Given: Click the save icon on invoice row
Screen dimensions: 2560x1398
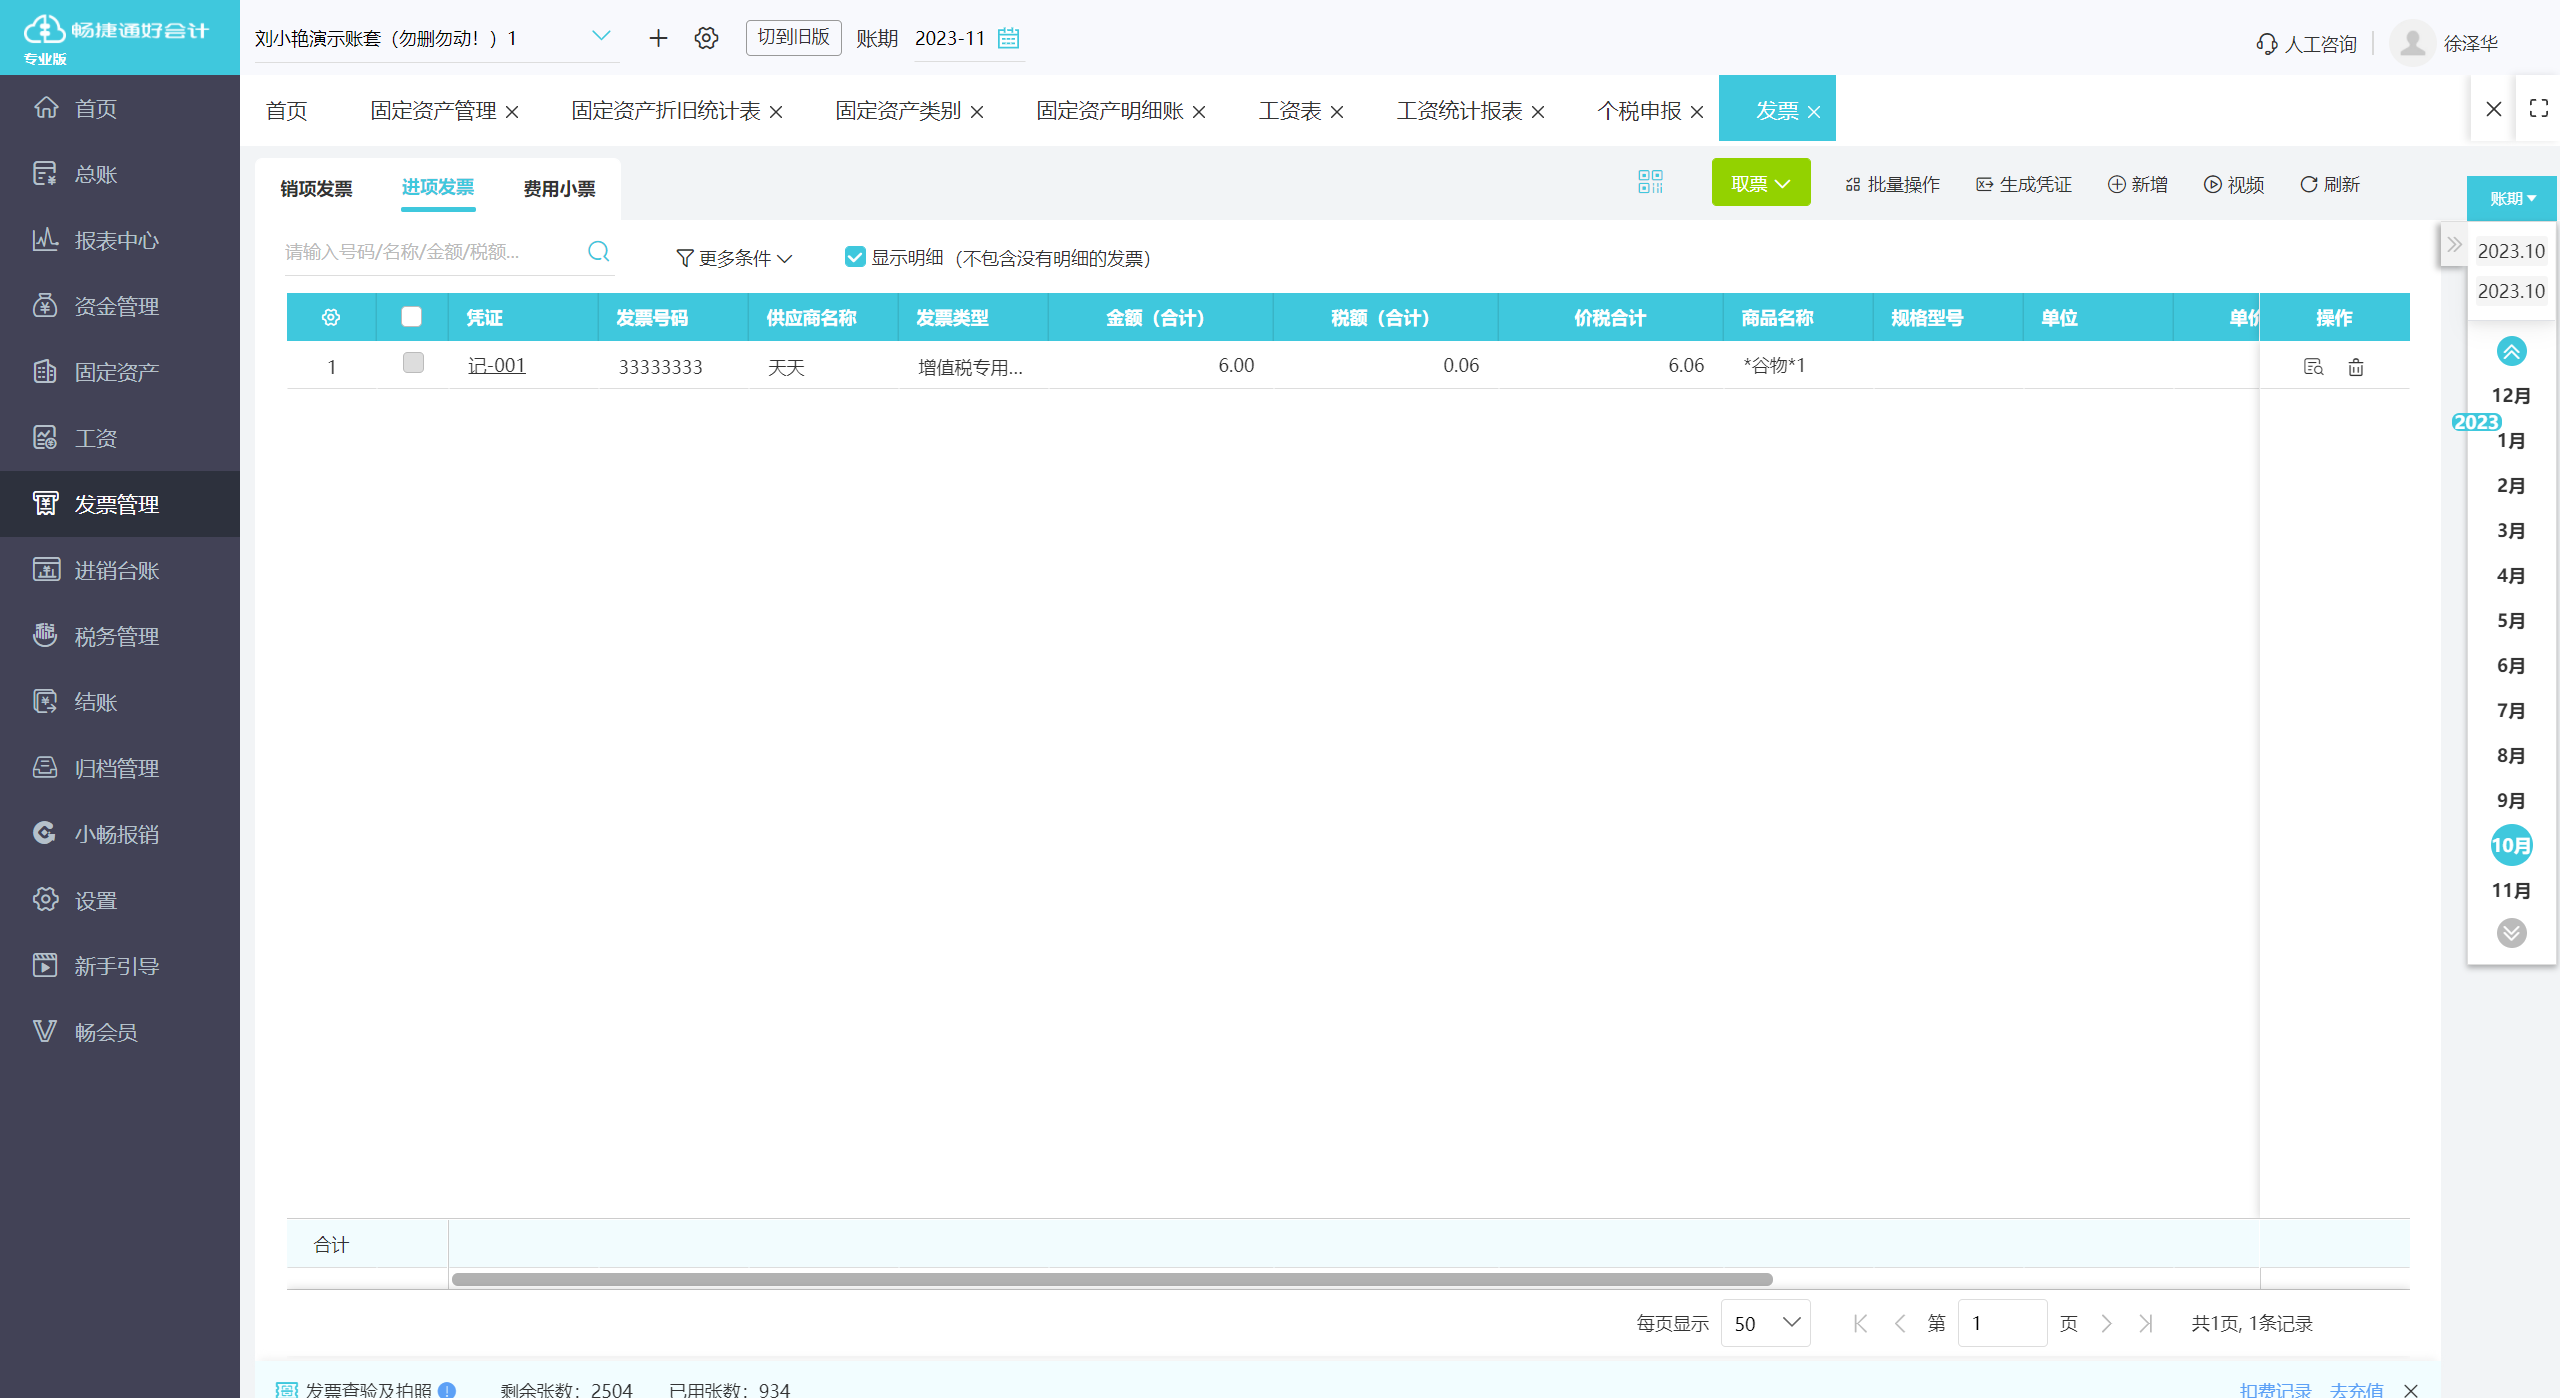Looking at the screenshot, I should [x=2312, y=363].
